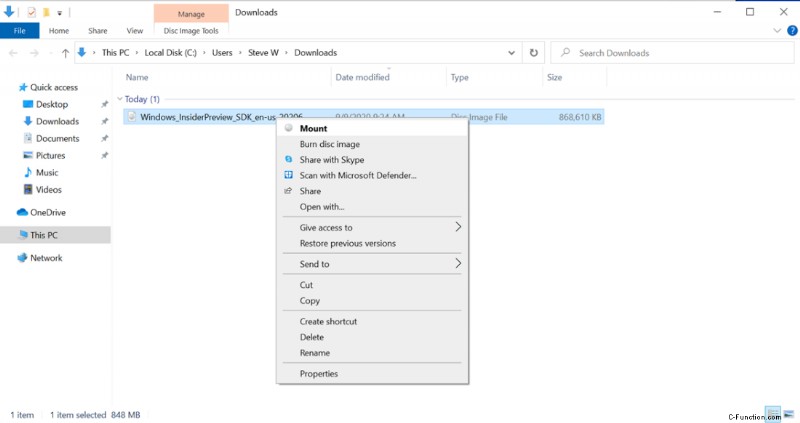Select This PC in navigation pane
The image size is (800, 423).
point(44,235)
